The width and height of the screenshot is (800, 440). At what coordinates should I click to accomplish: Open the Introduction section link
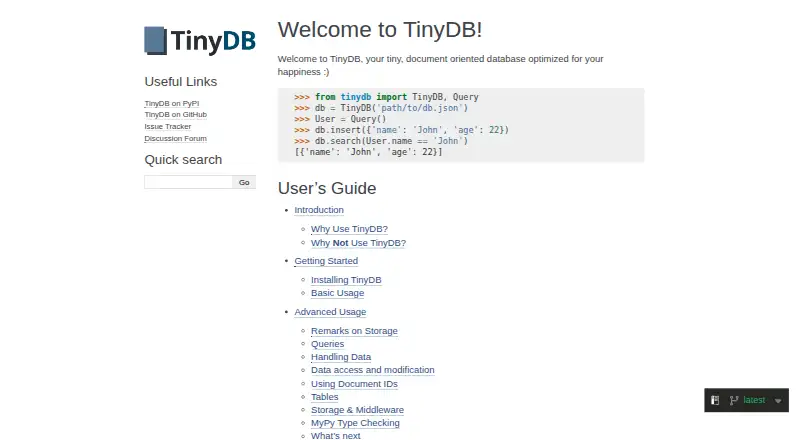(x=319, y=210)
